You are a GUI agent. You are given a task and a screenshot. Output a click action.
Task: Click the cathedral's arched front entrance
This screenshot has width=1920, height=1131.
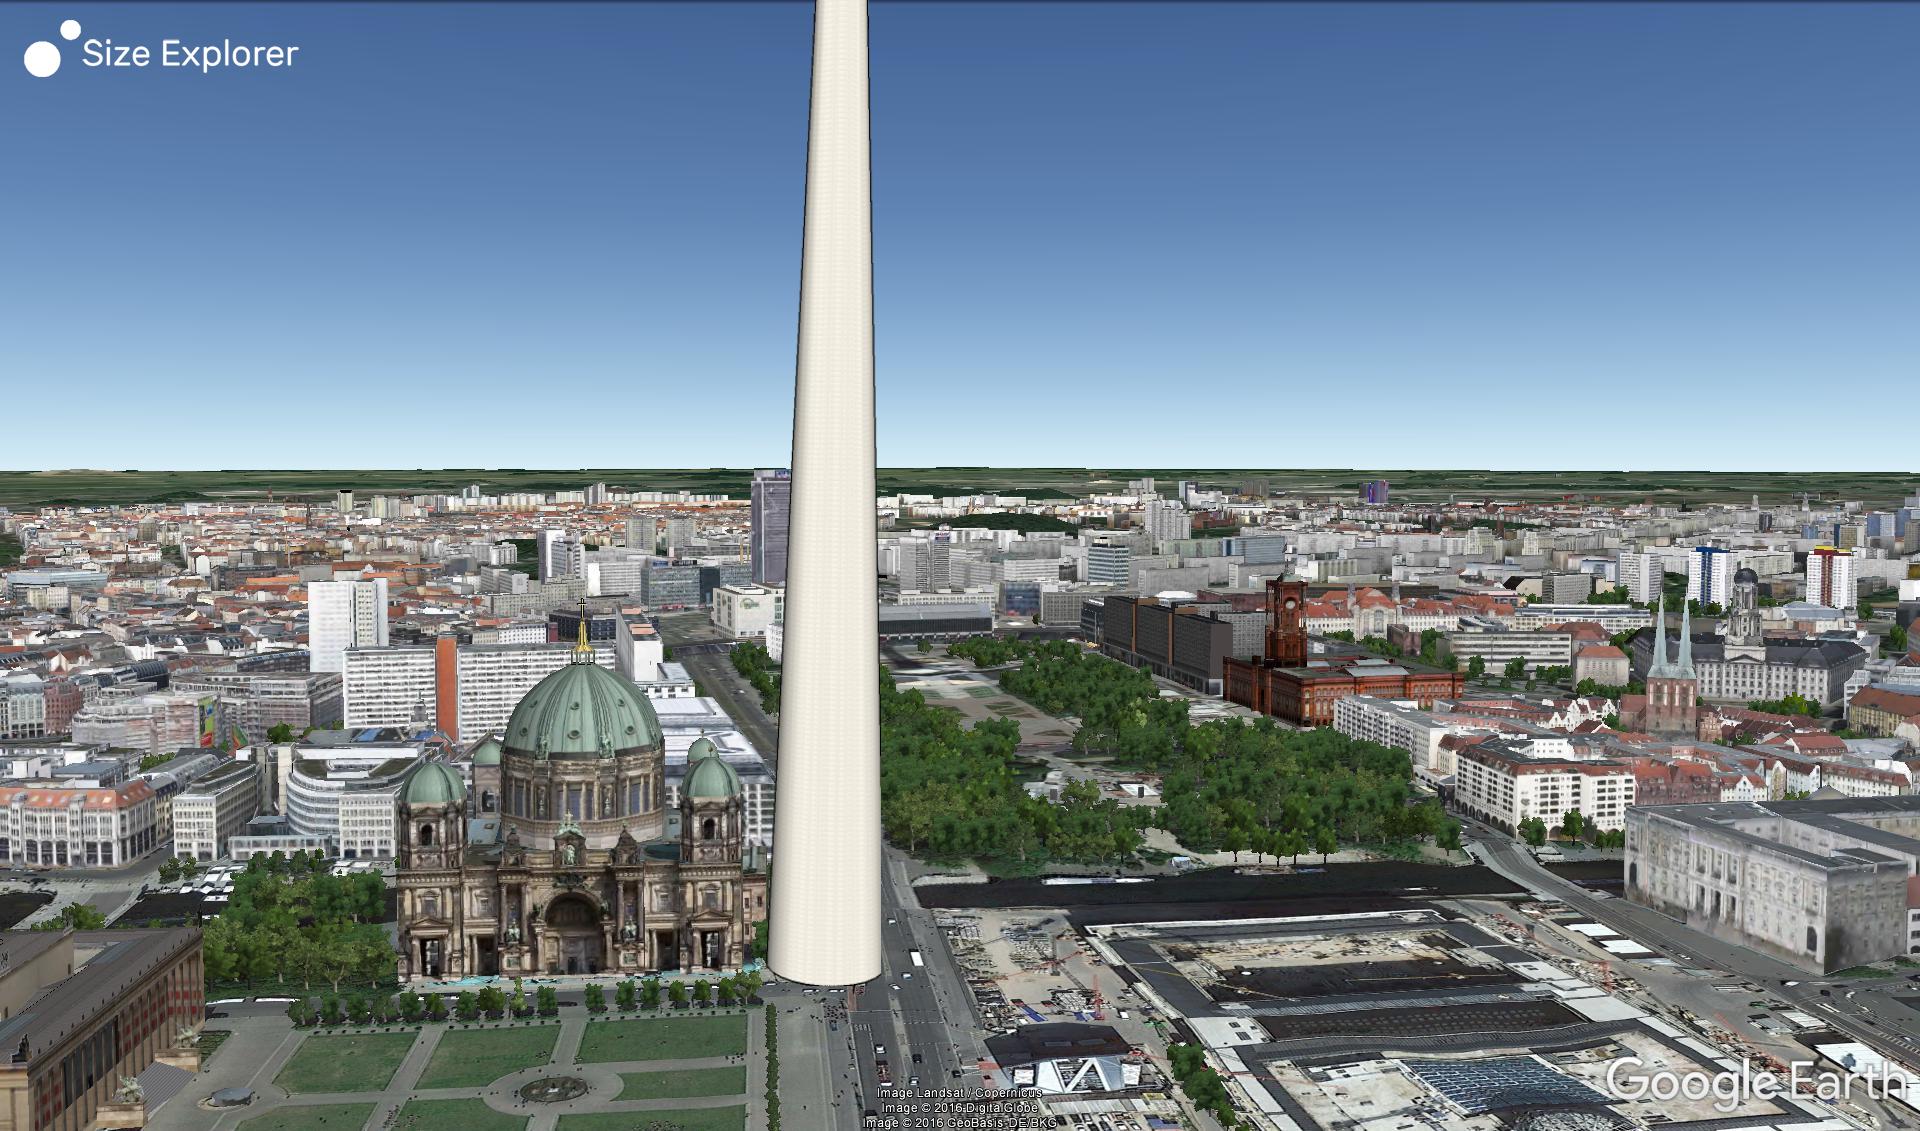[573, 928]
